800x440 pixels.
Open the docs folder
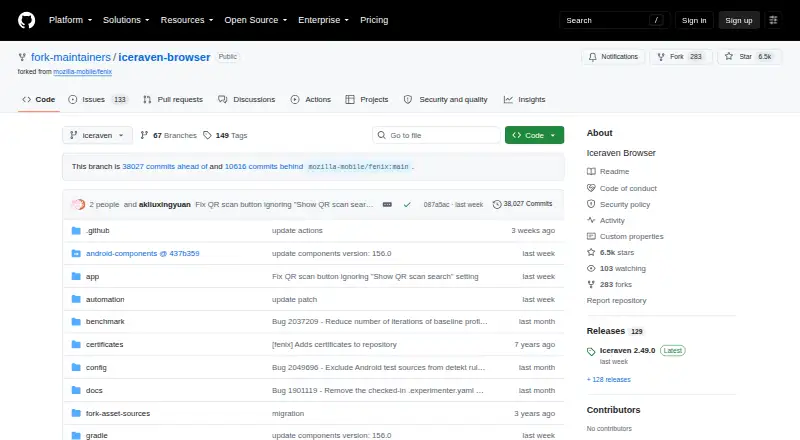pos(94,390)
